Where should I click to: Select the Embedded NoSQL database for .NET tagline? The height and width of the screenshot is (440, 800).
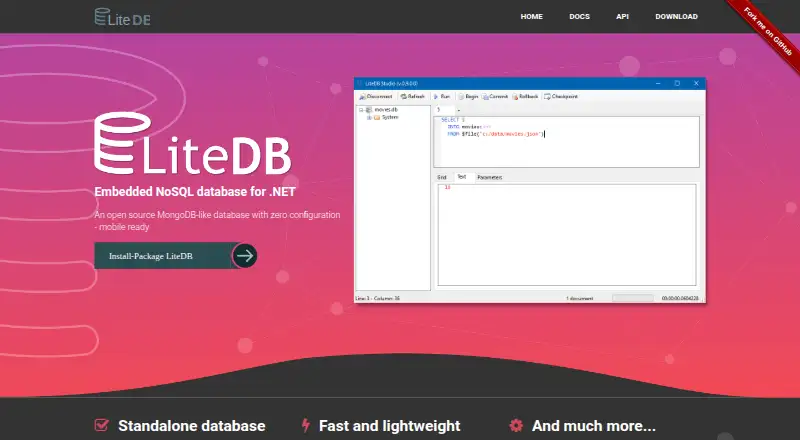pos(195,192)
